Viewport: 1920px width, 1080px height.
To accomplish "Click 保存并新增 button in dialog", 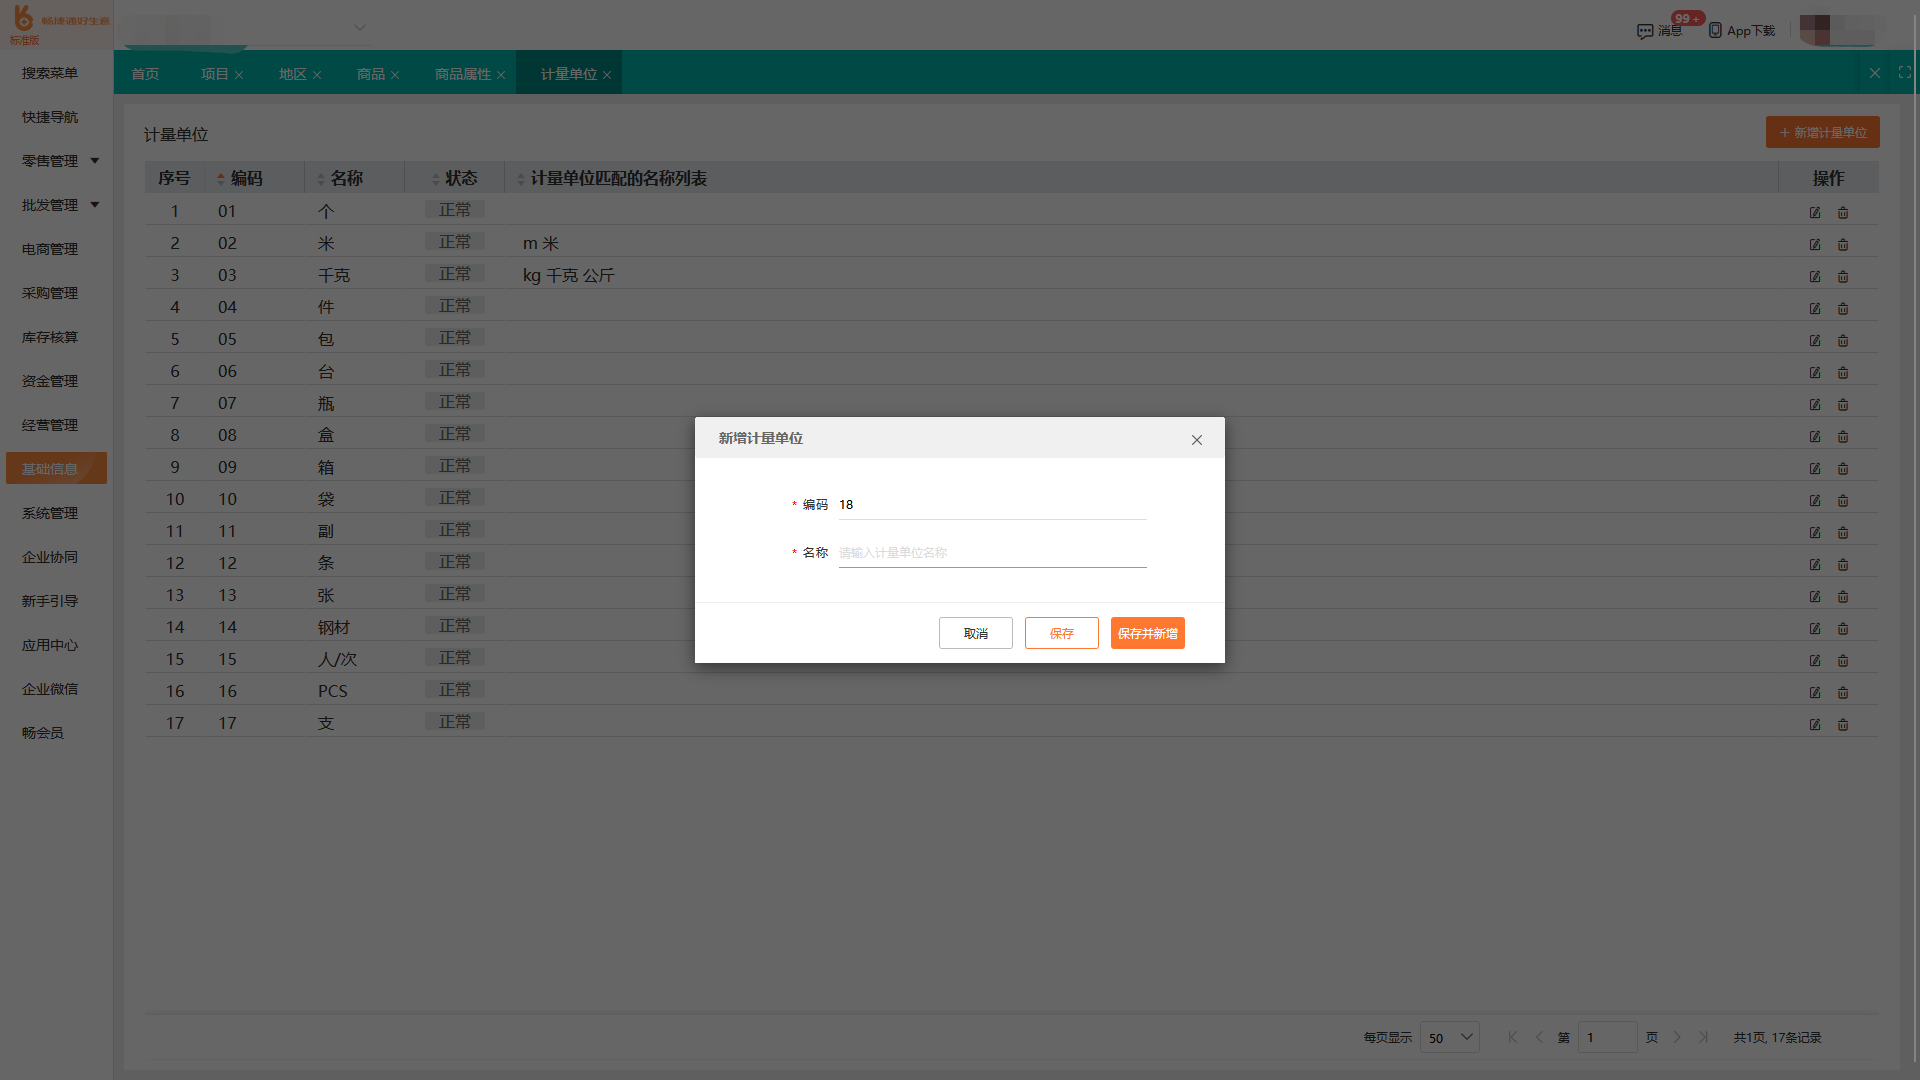I will (1145, 633).
